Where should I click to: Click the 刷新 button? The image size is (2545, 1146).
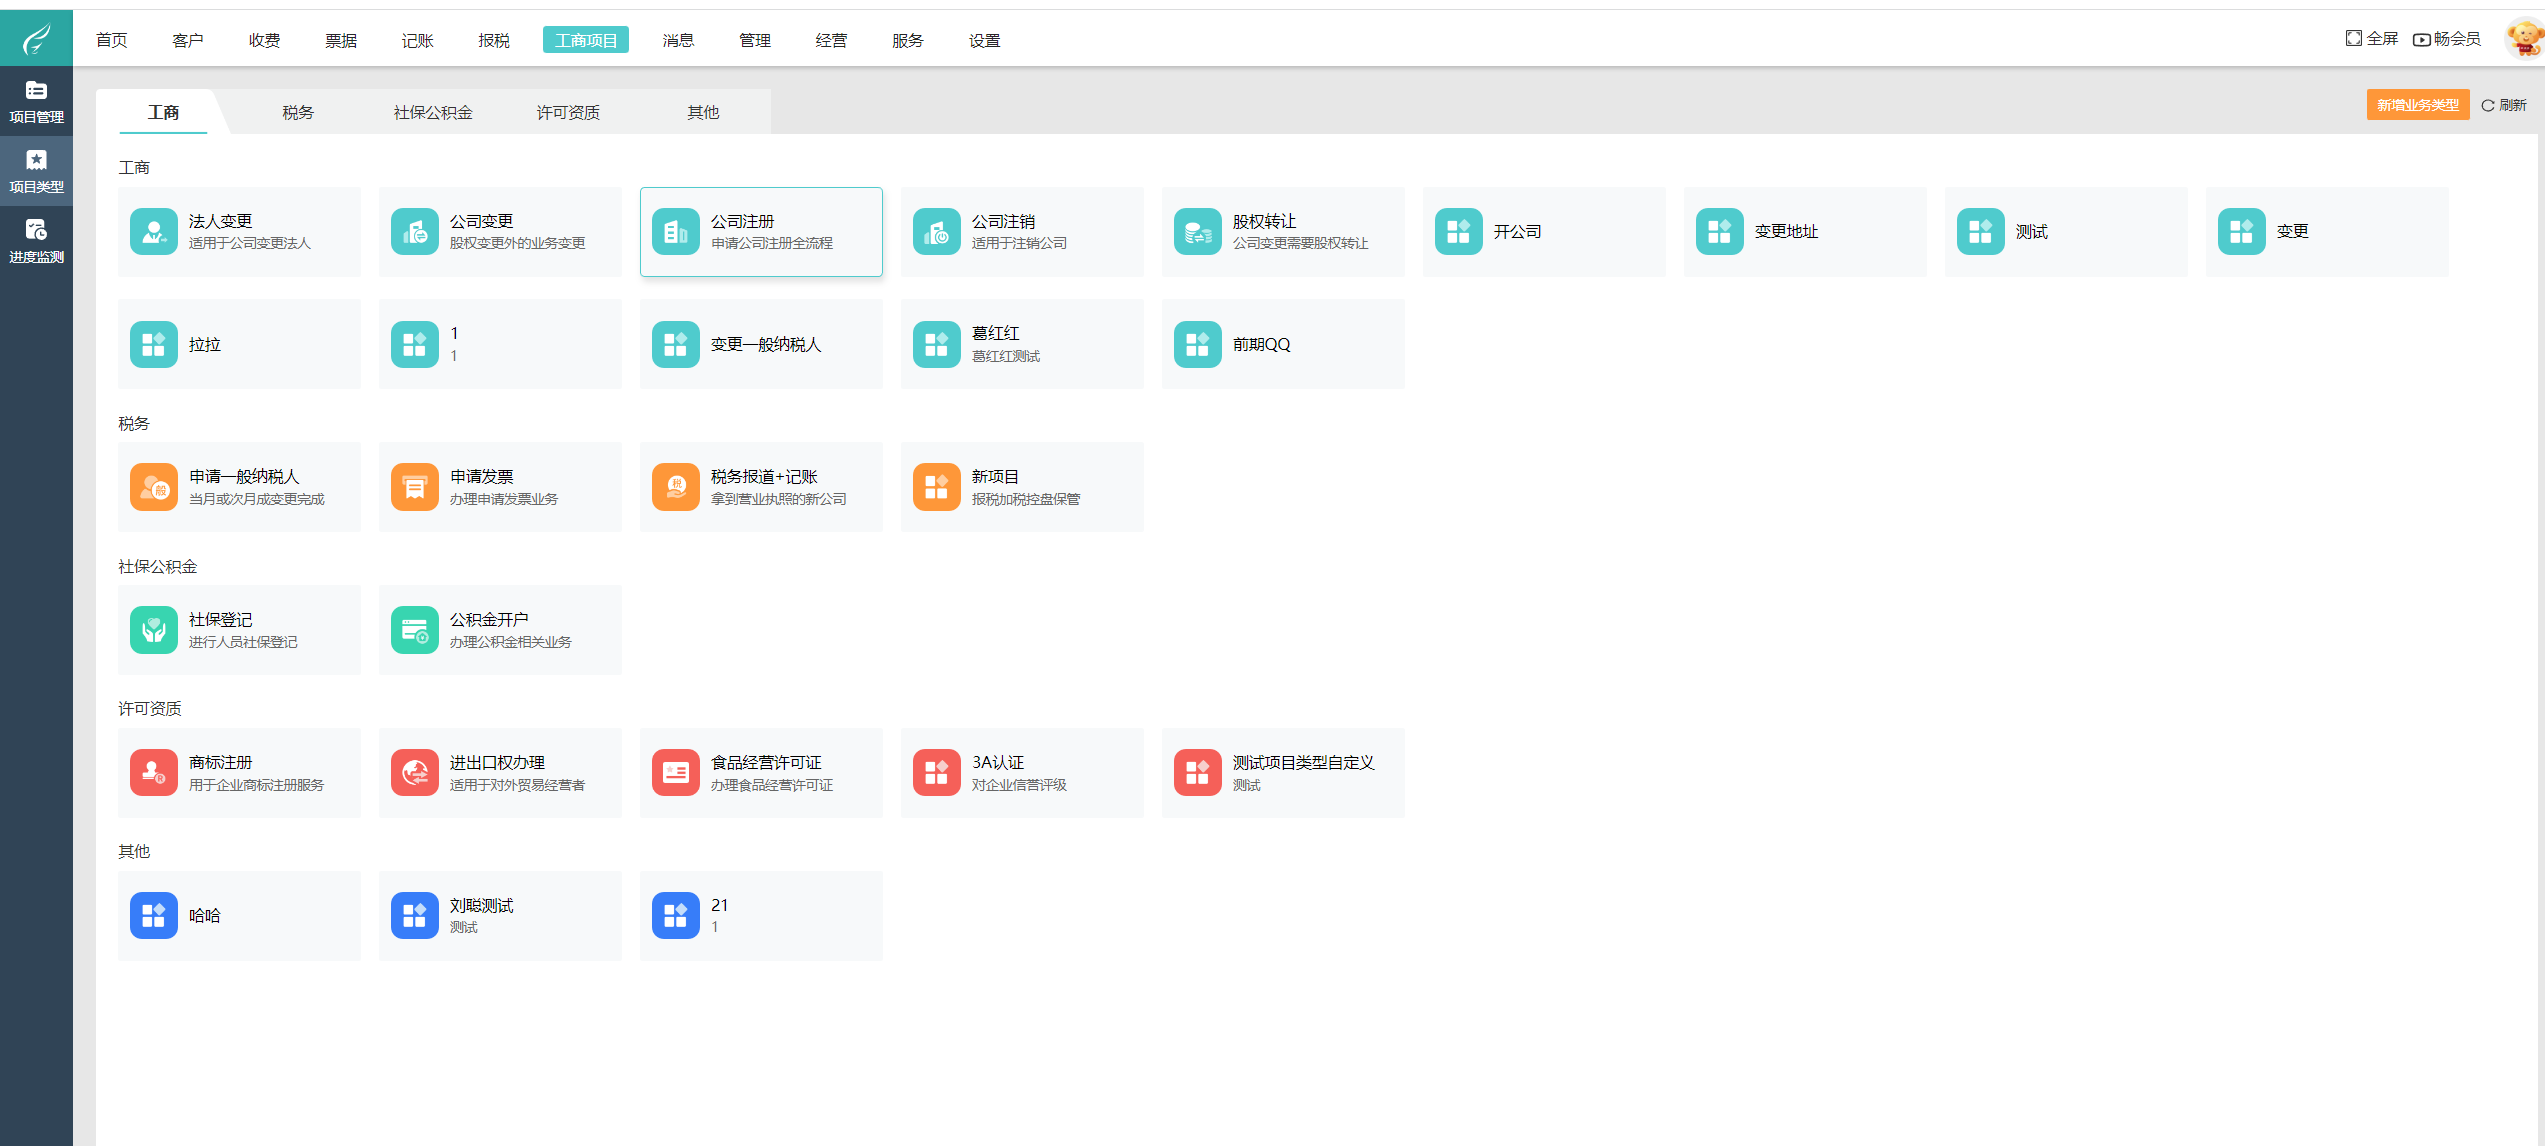(x=2504, y=104)
